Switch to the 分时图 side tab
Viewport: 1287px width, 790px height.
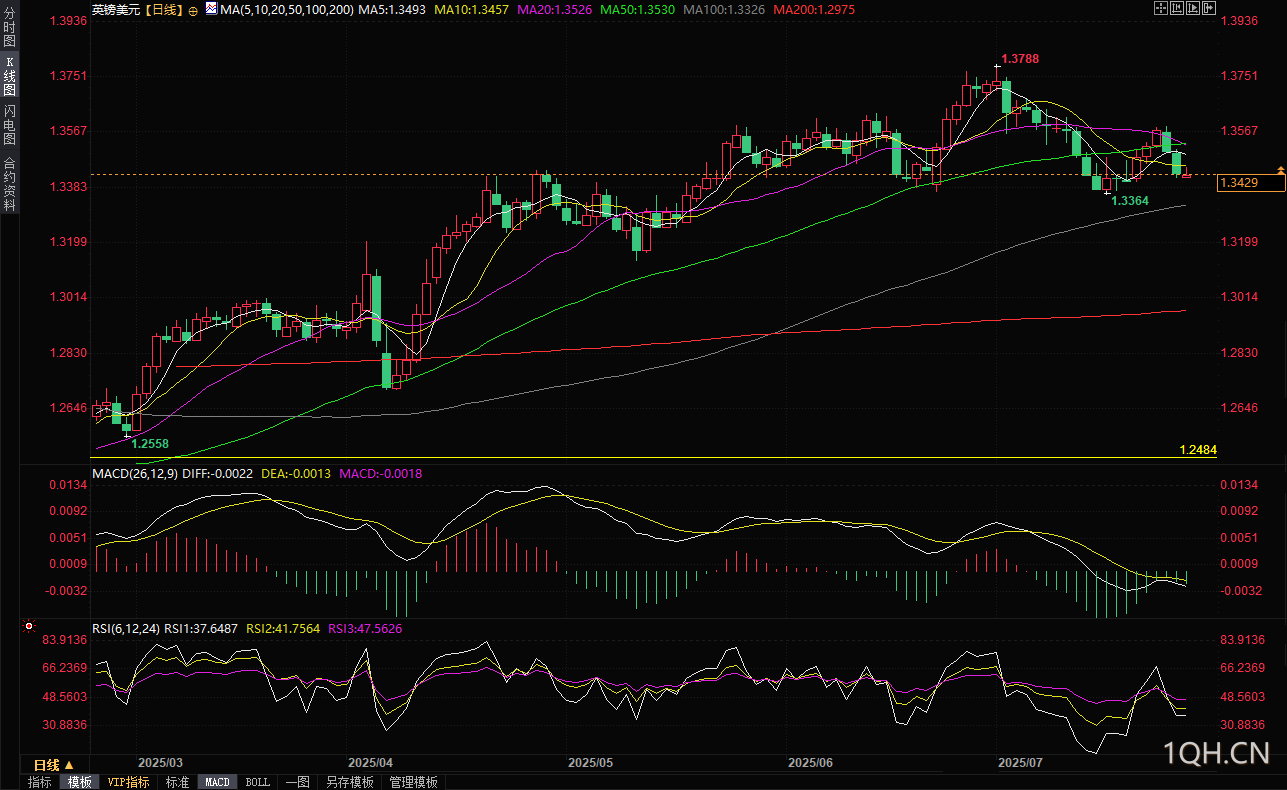click(x=9, y=29)
